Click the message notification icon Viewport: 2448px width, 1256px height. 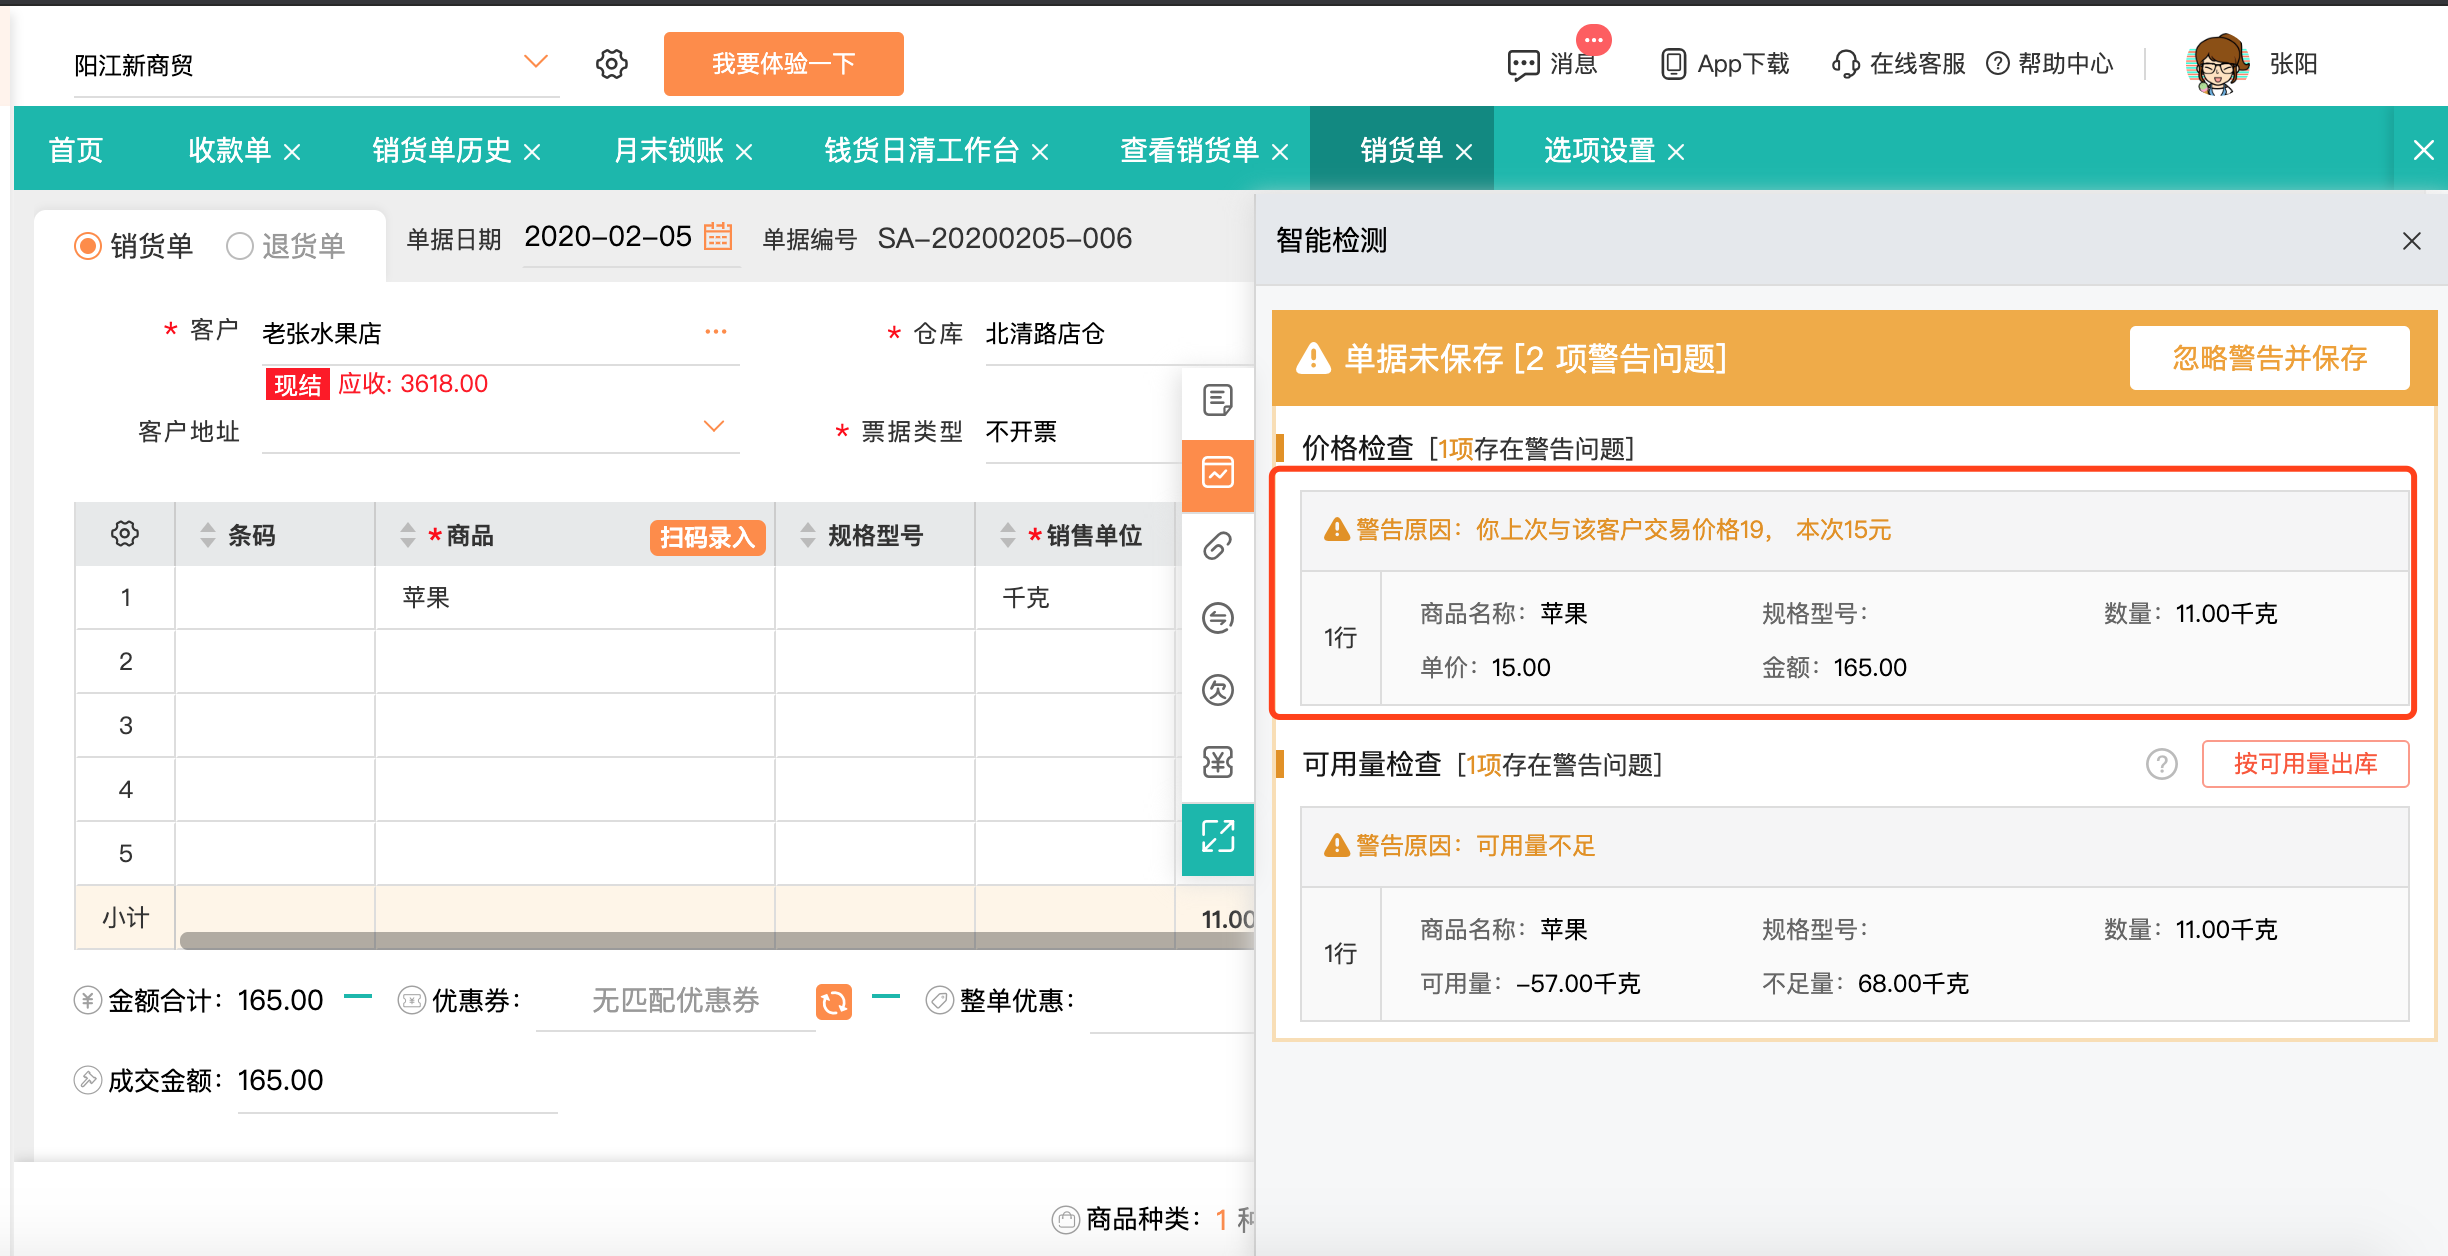click(1521, 64)
